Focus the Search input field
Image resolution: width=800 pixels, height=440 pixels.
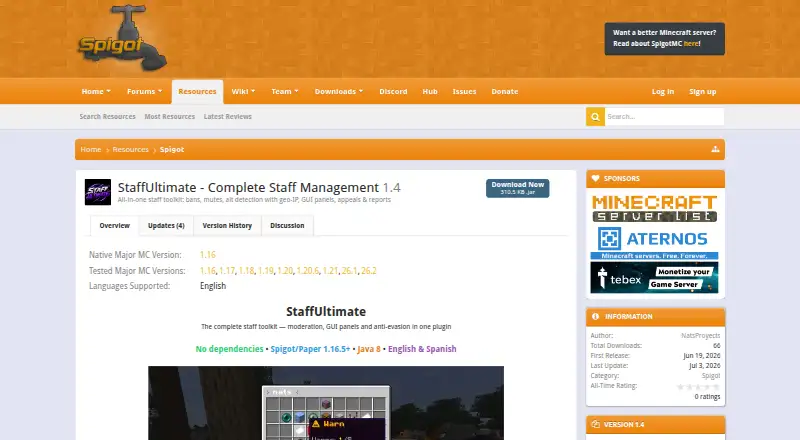[664, 117]
